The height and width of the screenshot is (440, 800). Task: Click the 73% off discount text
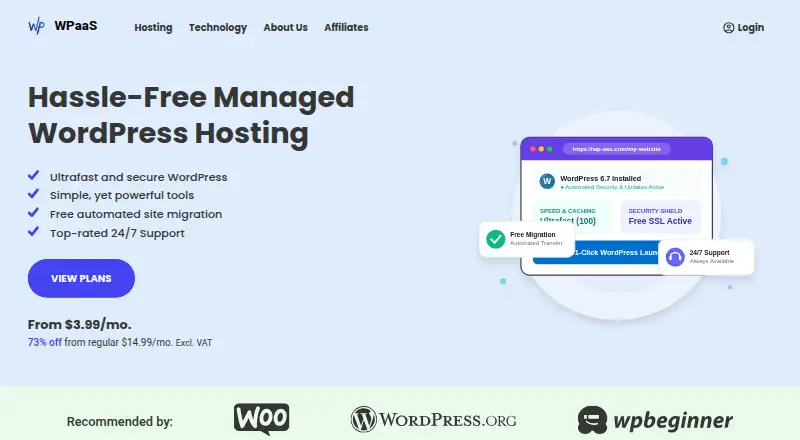click(x=44, y=343)
